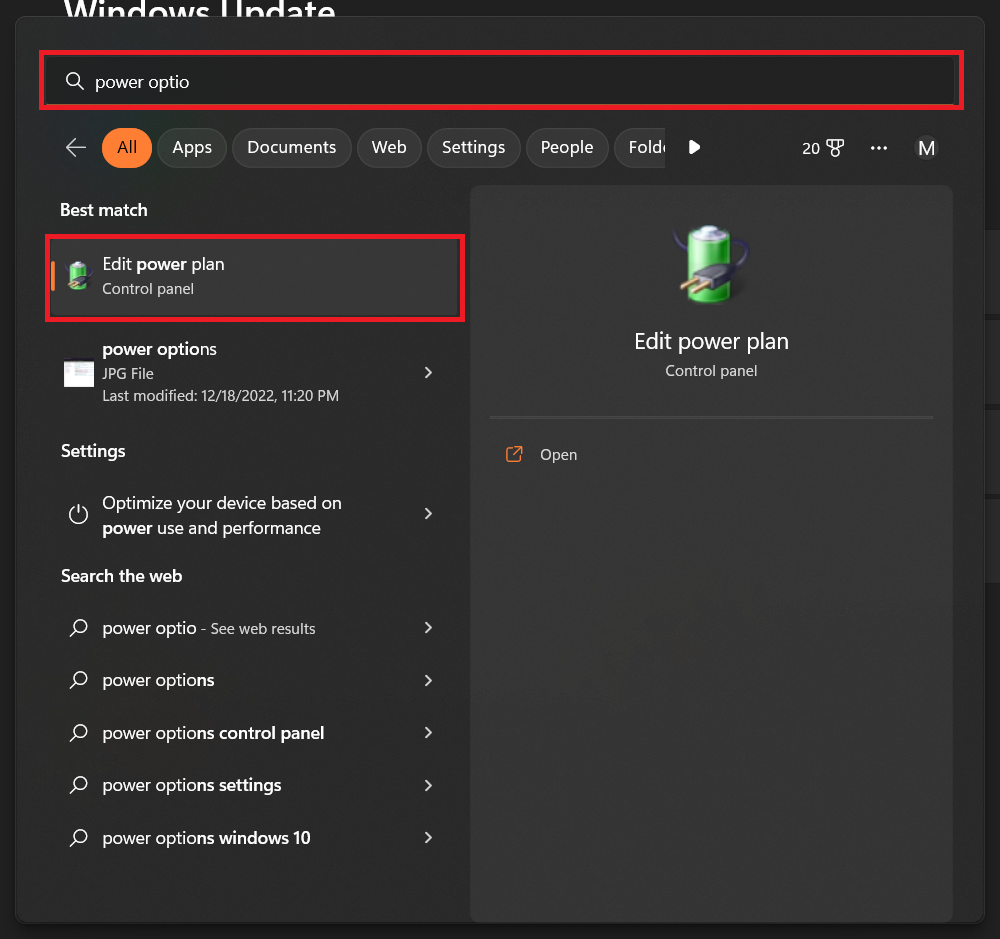The width and height of the screenshot is (1000, 939).
Task: Click the "Best match" section heading
Action: (104, 210)
